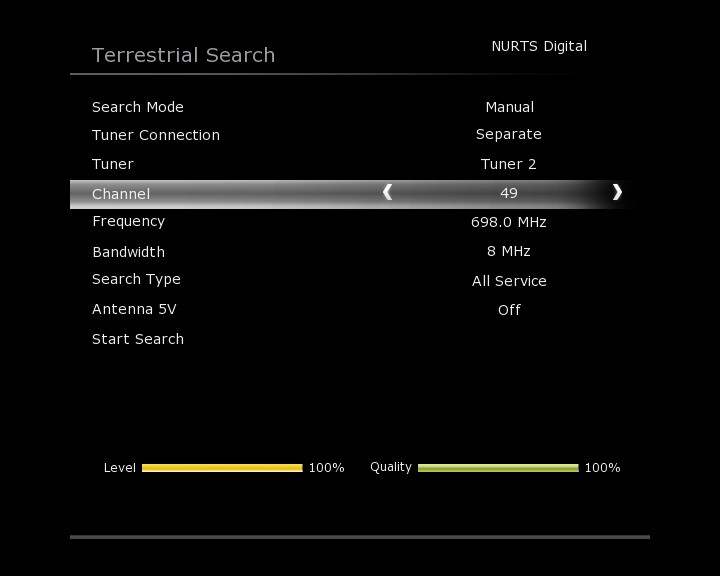The height and width of the screenshot is (576, 720).
Task: Click the yellow signal Level bar
Action: 222,468
